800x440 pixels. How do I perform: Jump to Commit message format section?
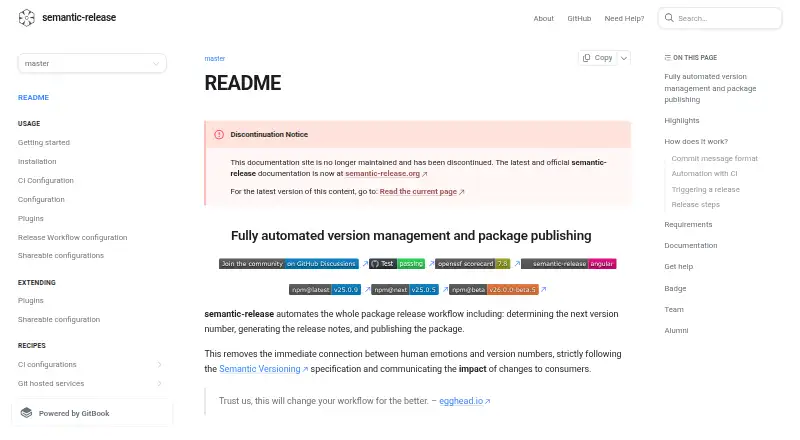coord(714,158)
